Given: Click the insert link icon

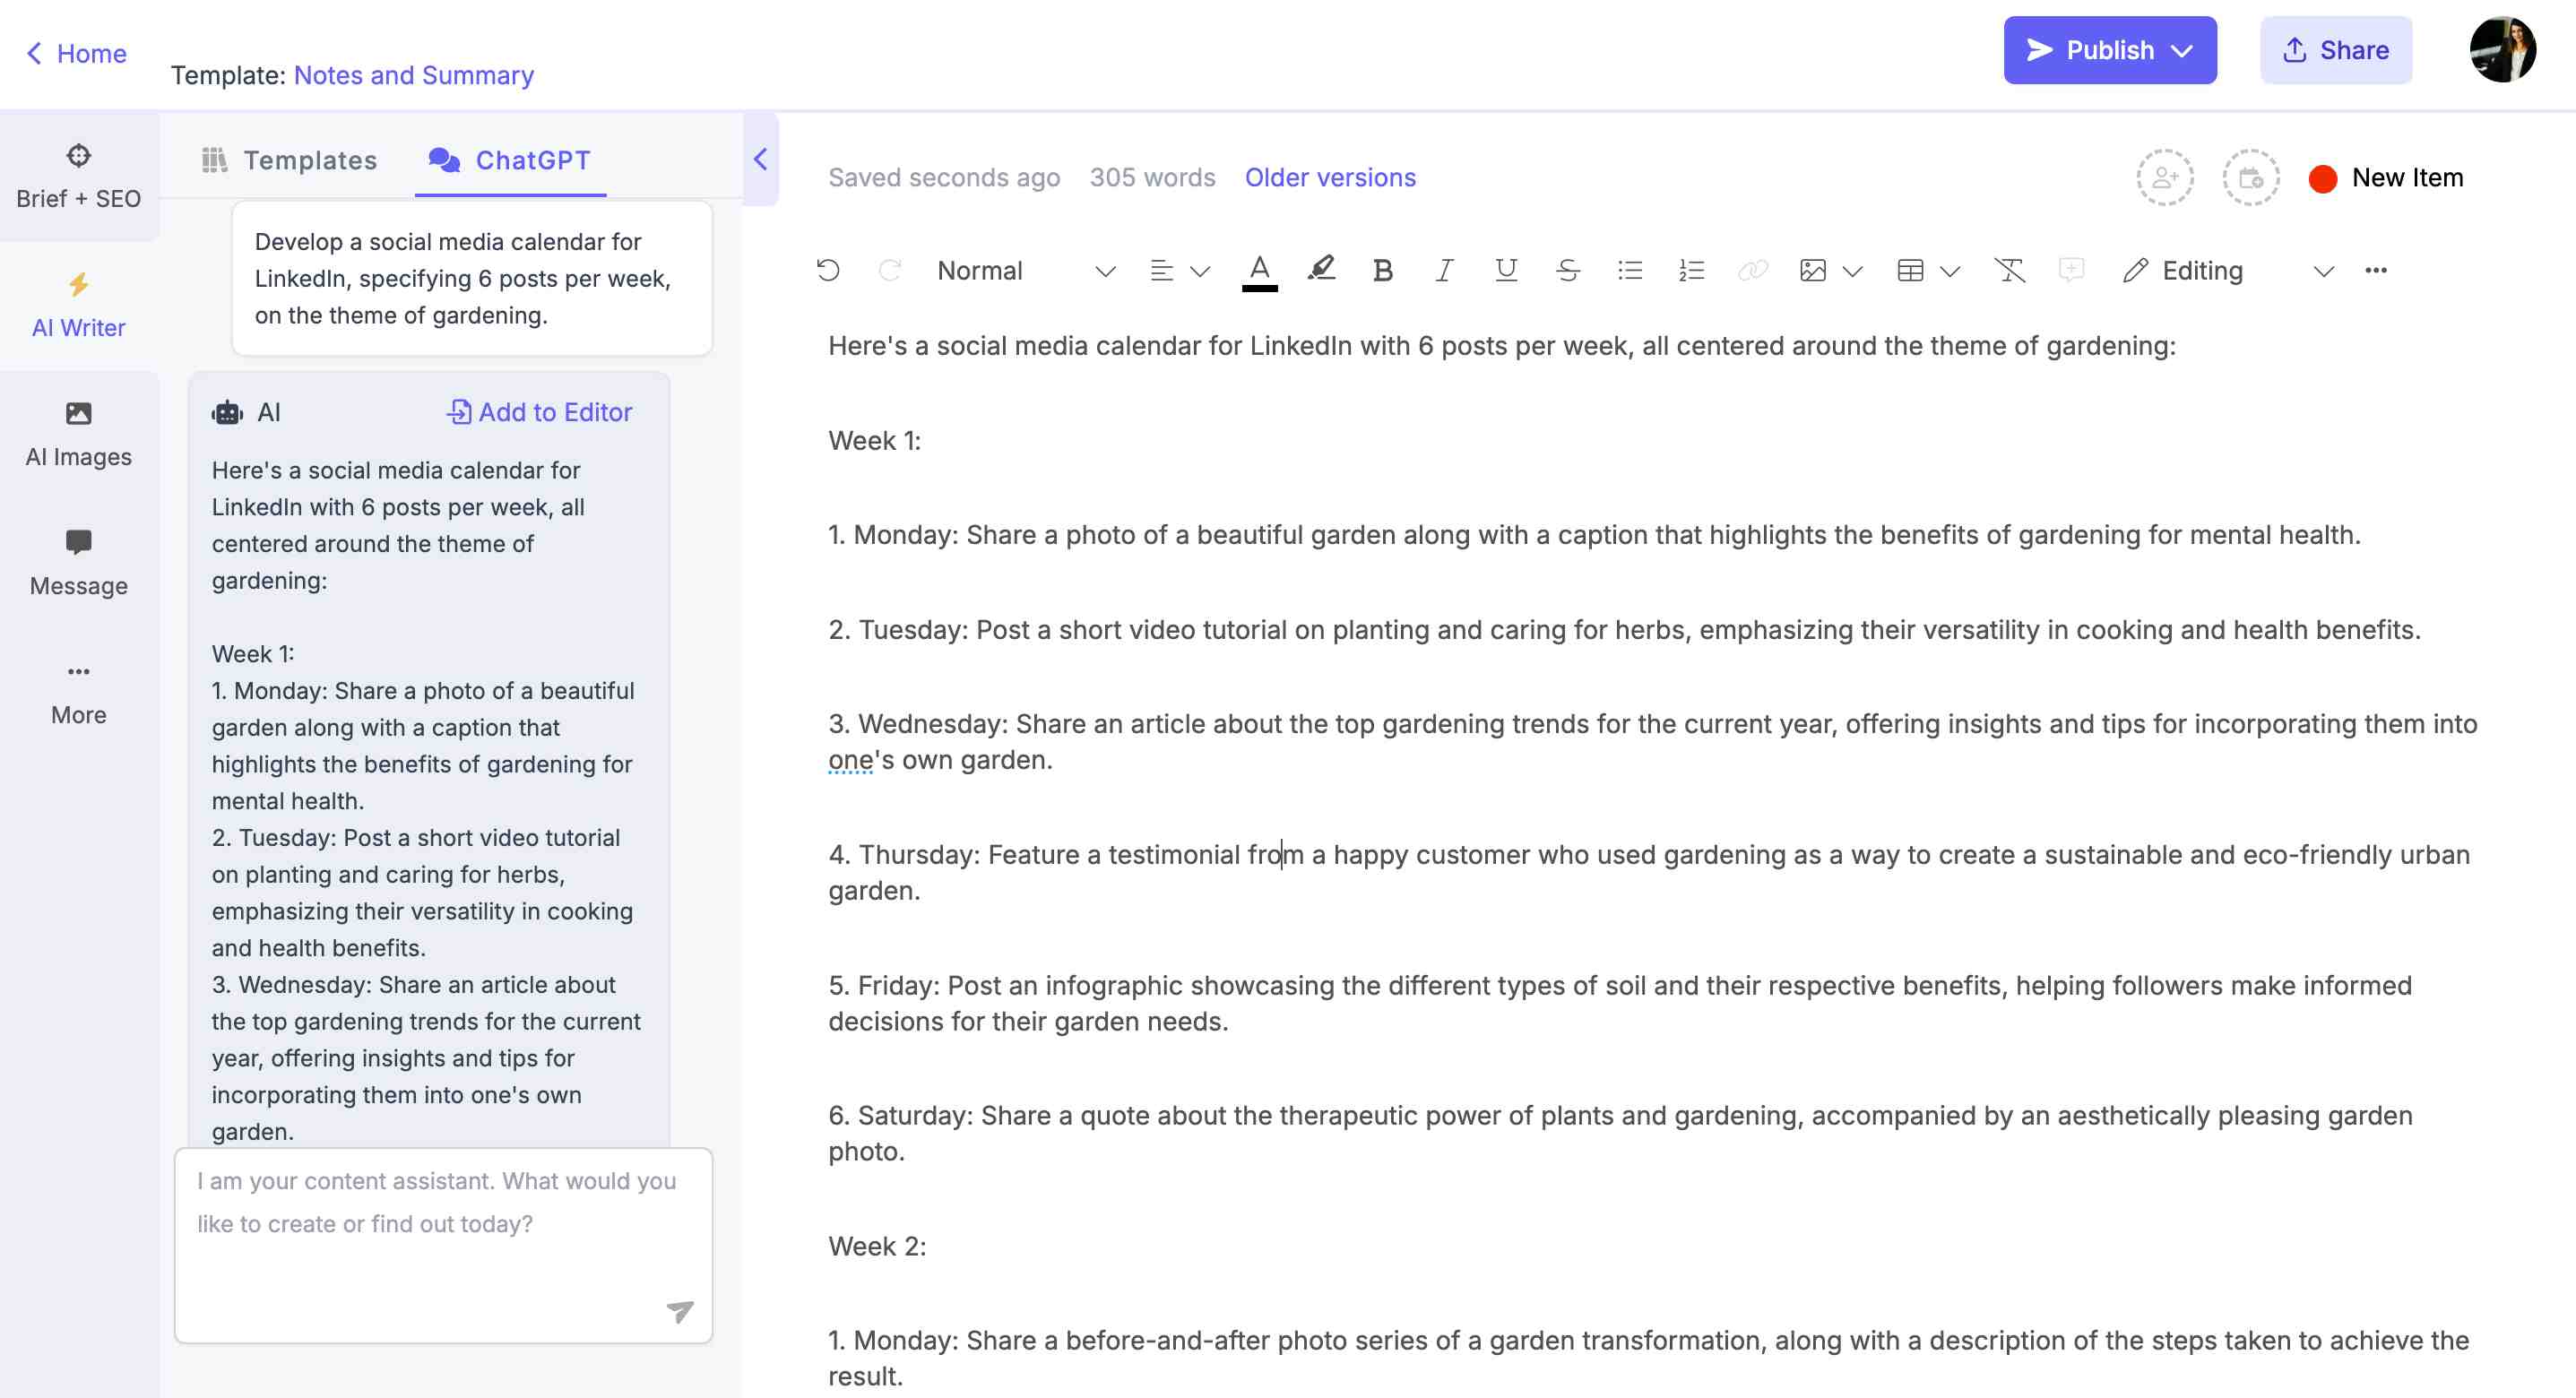Looking at the screenshot, I should 1751,271.
